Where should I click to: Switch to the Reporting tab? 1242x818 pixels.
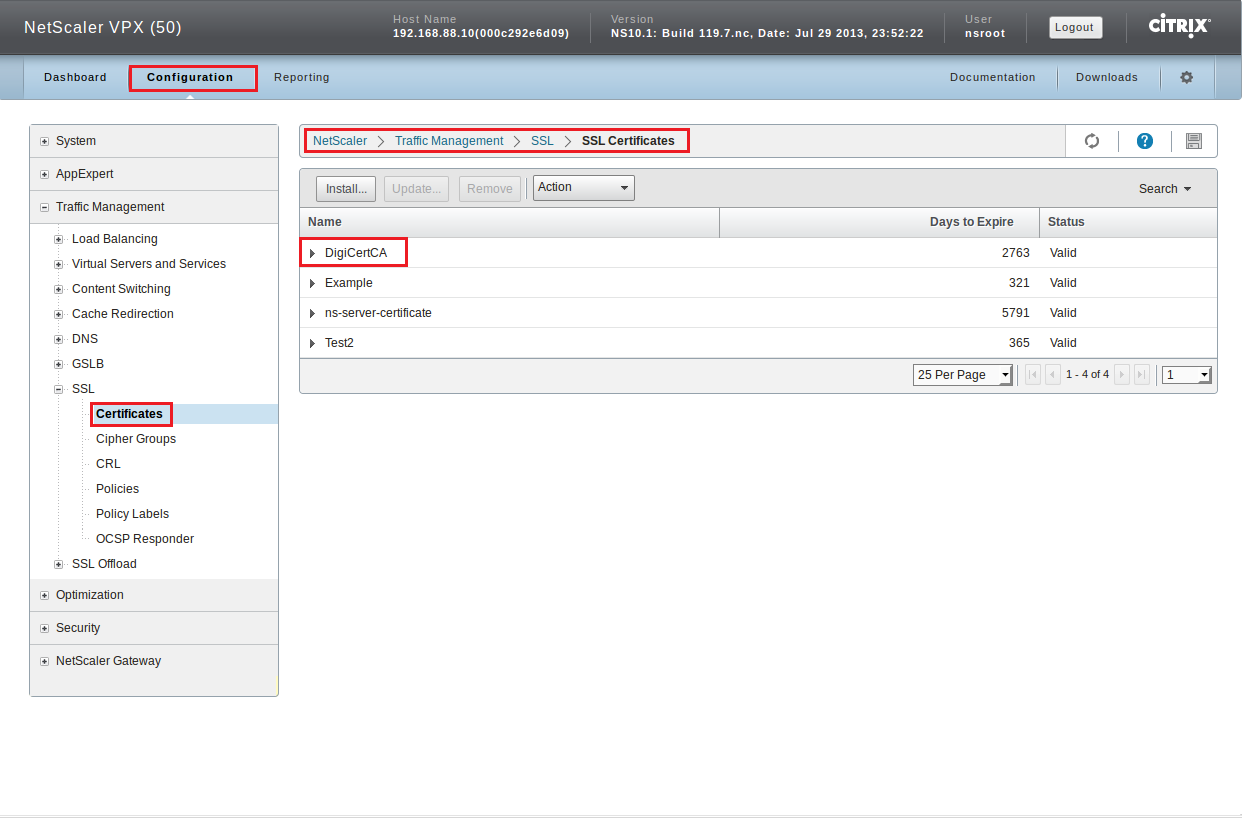click(x=301, y=77)
